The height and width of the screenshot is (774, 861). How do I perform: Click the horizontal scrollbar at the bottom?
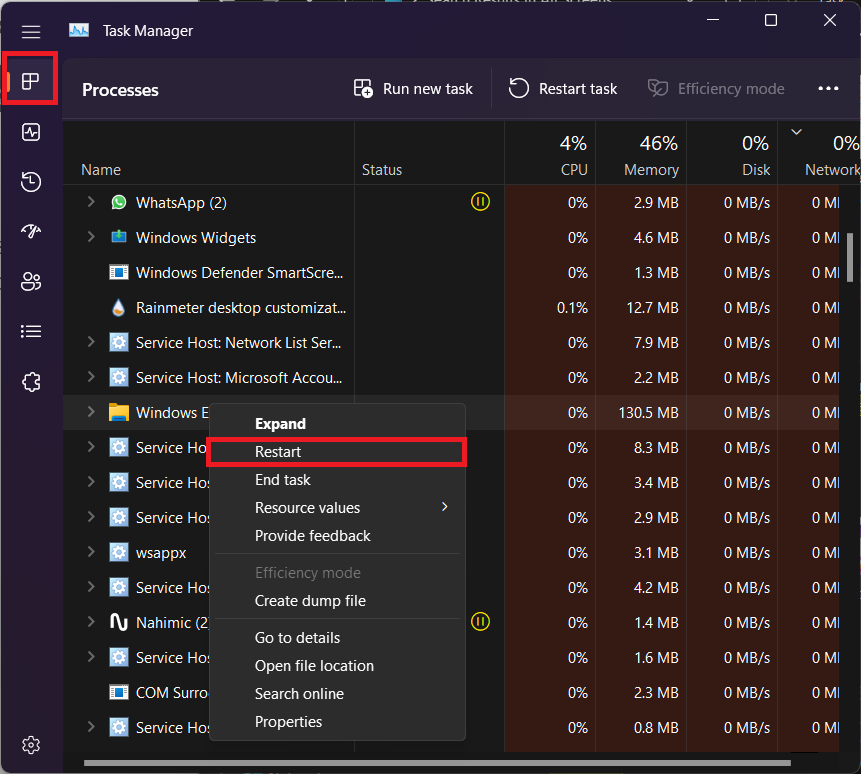pyautogui.click(x=437, y=762)
